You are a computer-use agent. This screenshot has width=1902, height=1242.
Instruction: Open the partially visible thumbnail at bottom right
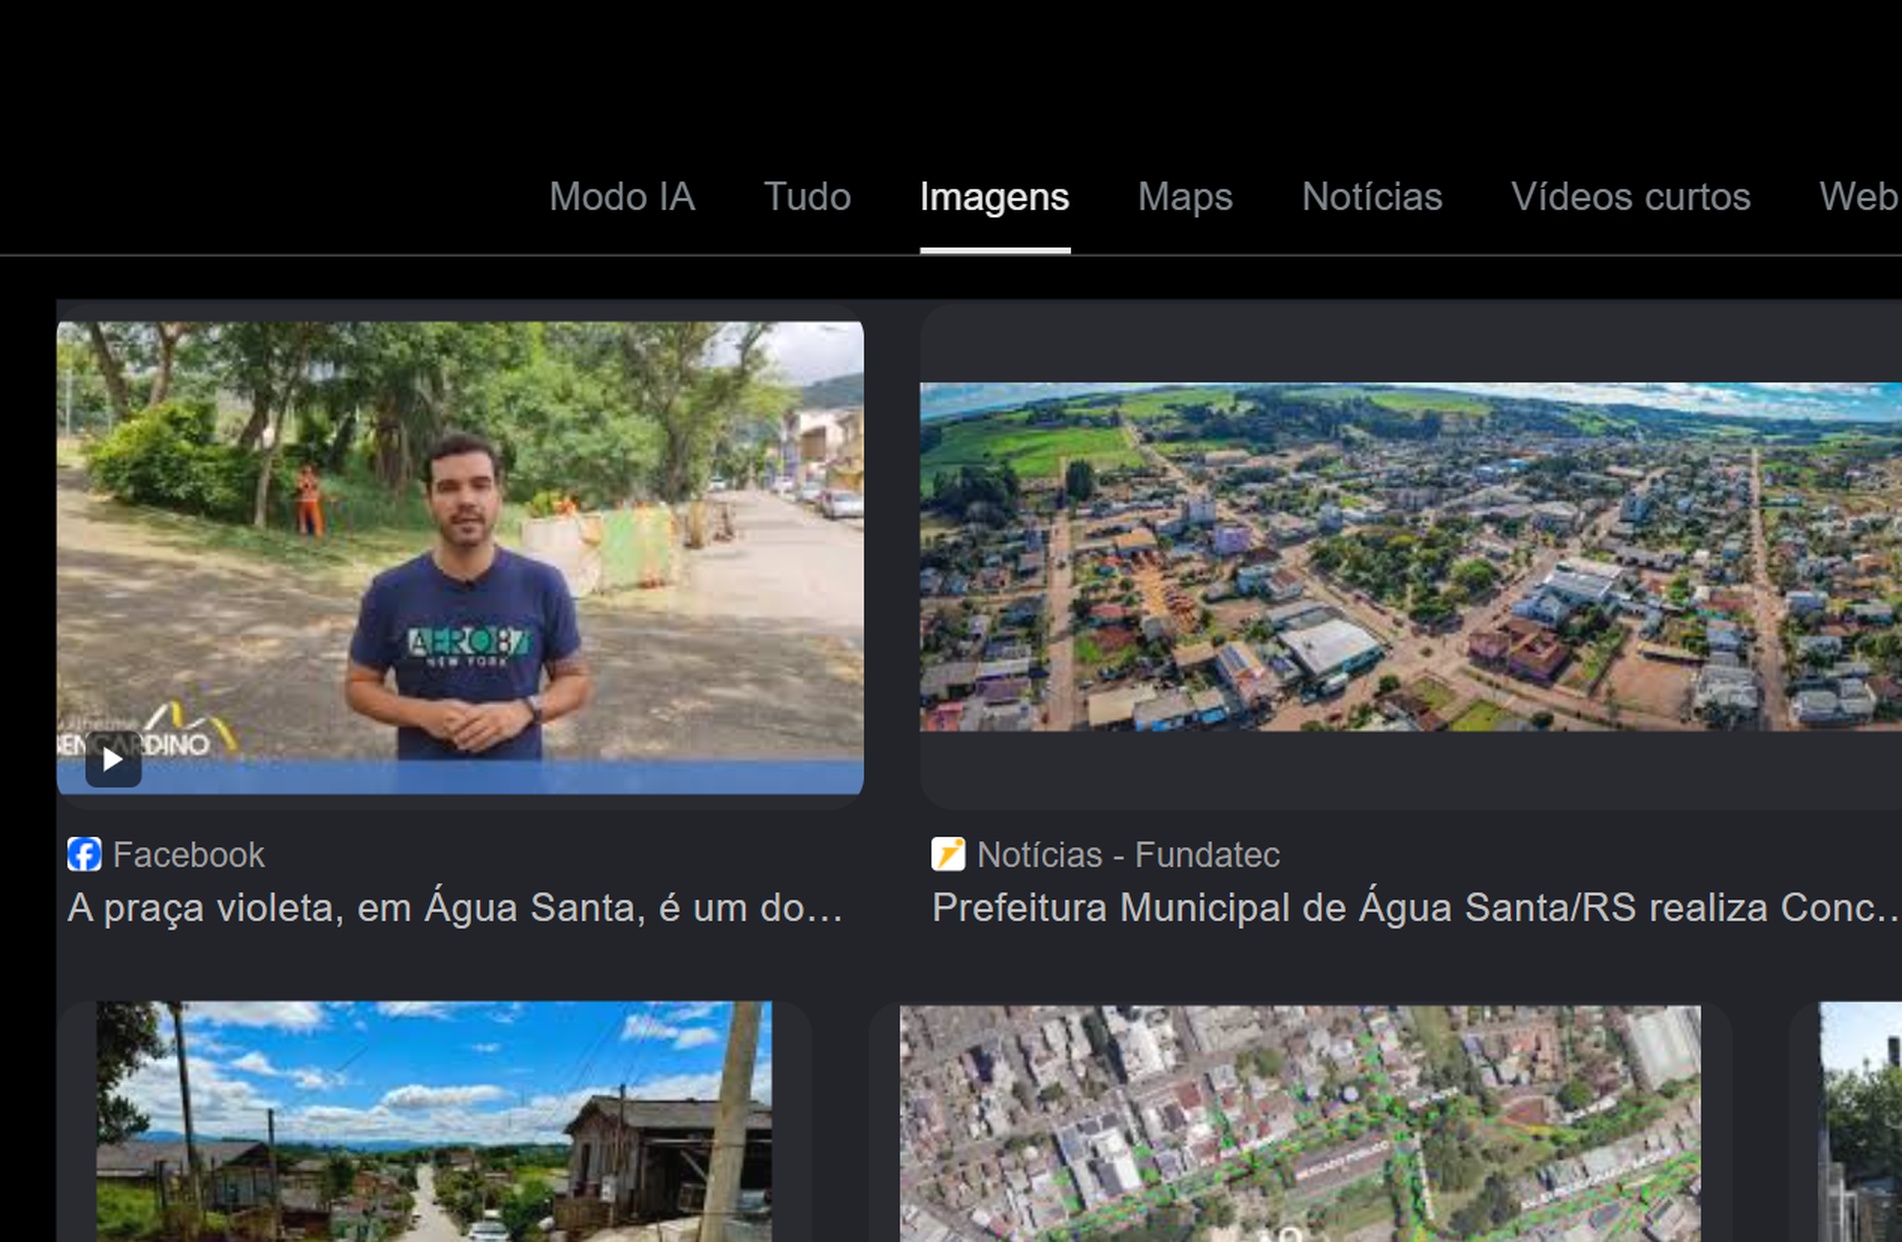pyautogui.click(x=1860, y=1122)
